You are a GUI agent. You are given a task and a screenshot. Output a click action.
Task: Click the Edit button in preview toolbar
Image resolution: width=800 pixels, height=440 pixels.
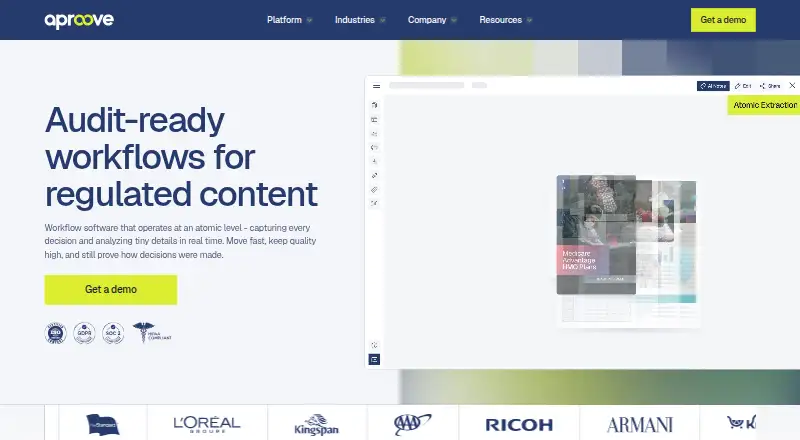click(743, 86)
